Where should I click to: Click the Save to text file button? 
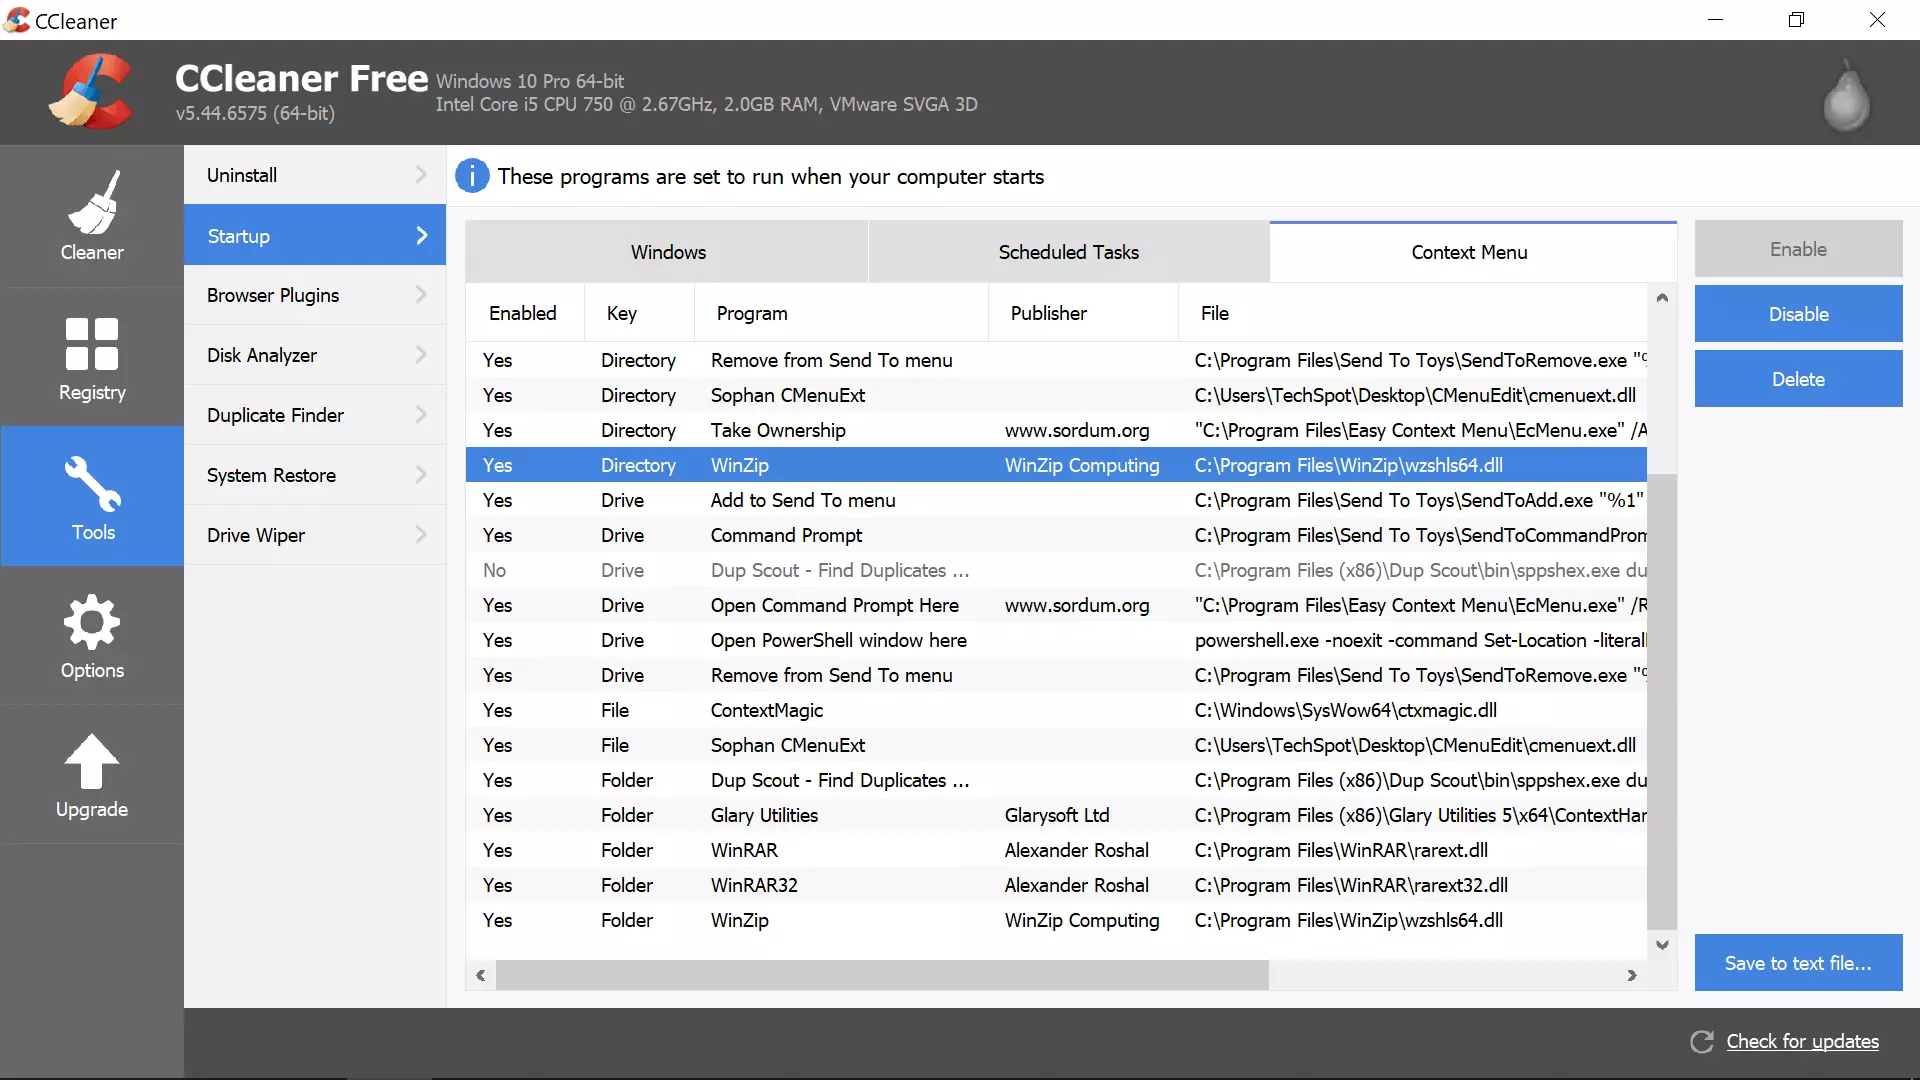(x=1796, y=963)
